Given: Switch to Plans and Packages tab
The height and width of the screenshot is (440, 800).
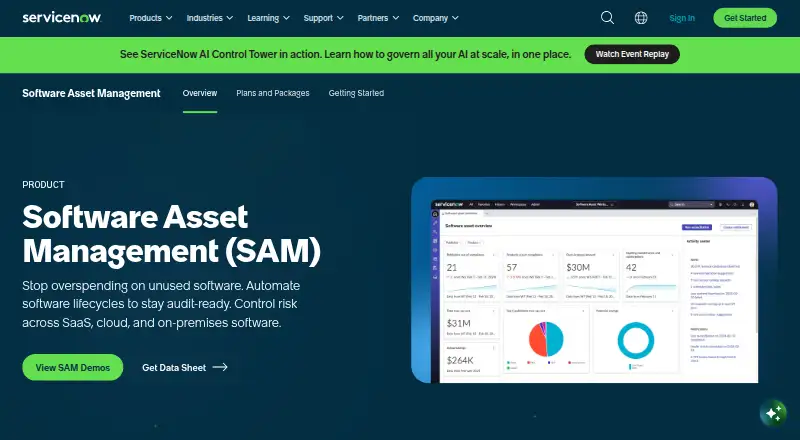Looking at the screenshot, I should tap(273, 93).
